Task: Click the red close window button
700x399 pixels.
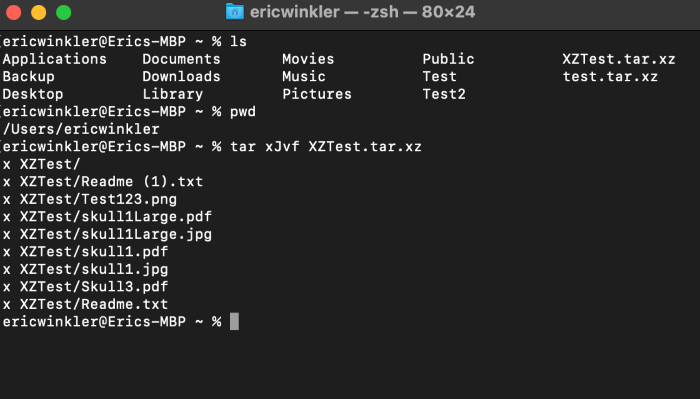Action: tap(13, 12)
